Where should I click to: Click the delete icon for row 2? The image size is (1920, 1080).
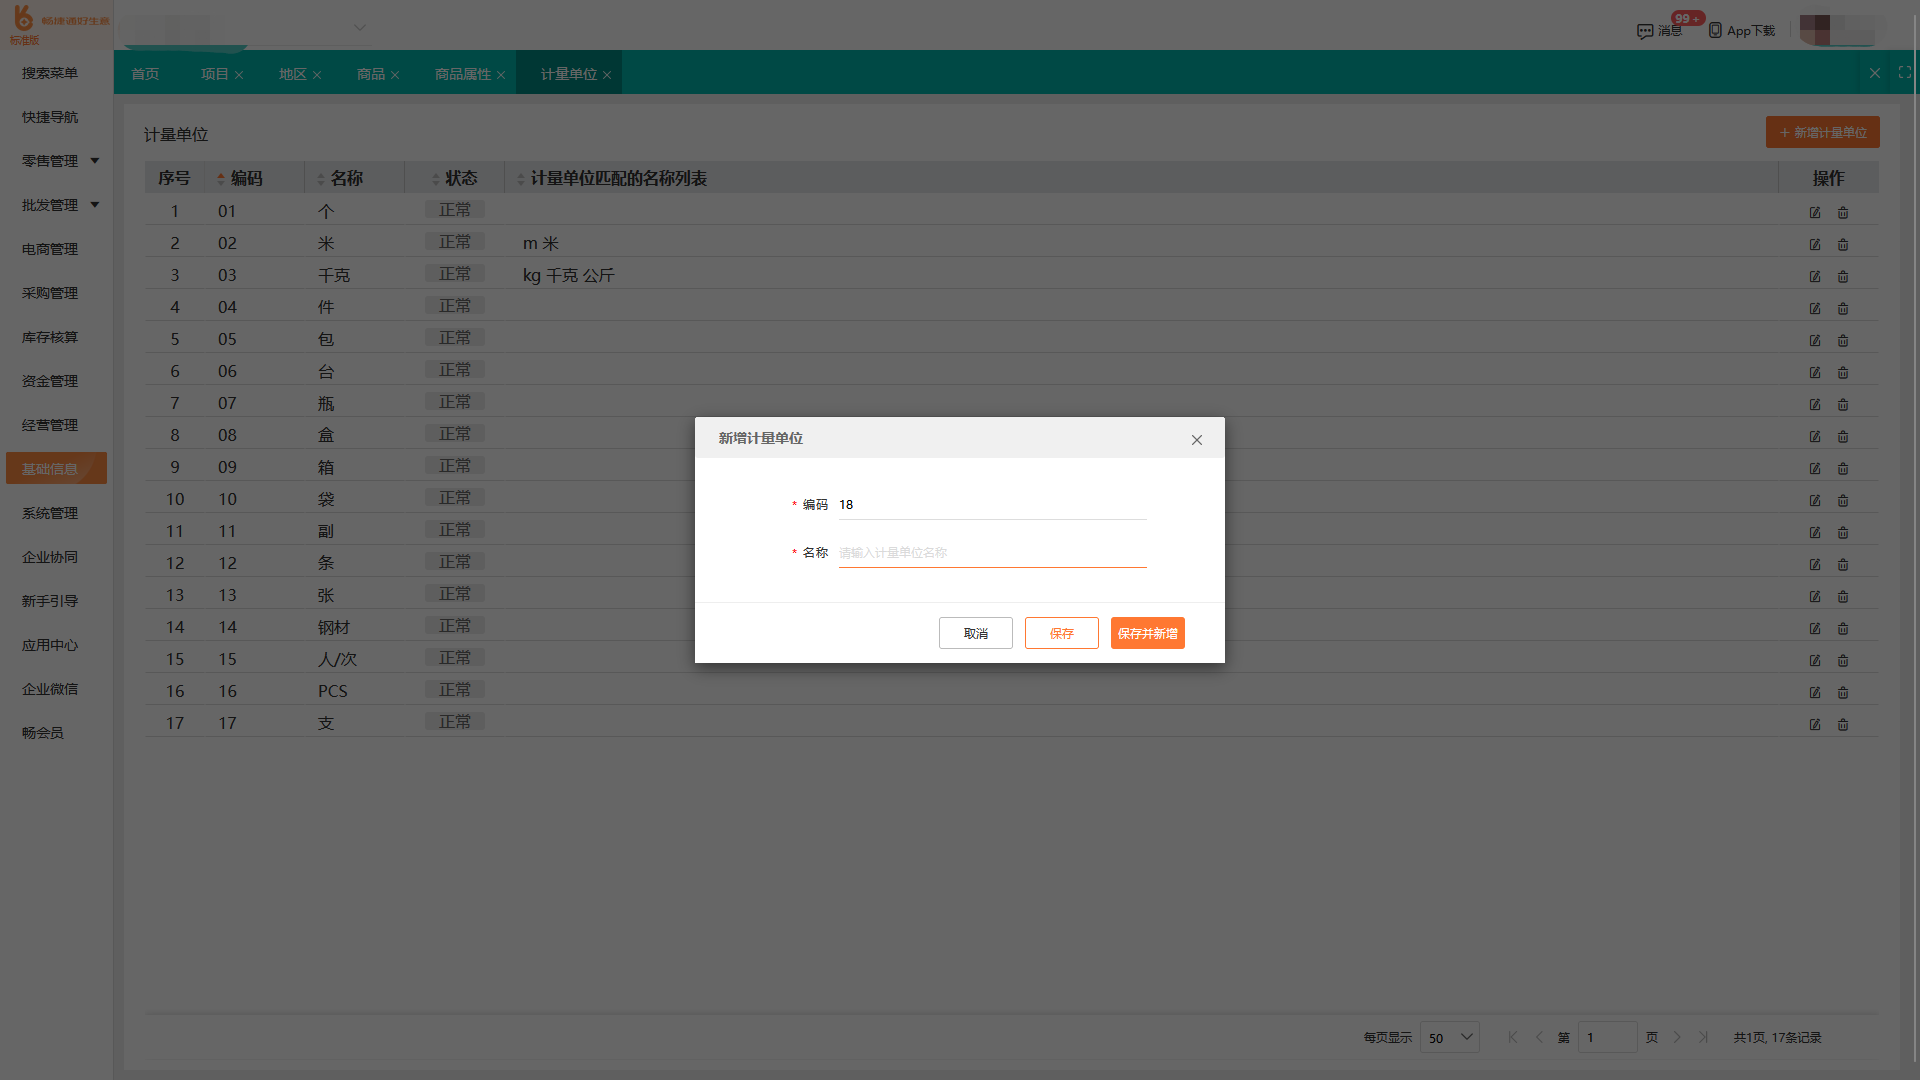pyautogui.click(x=1844, y=244)
